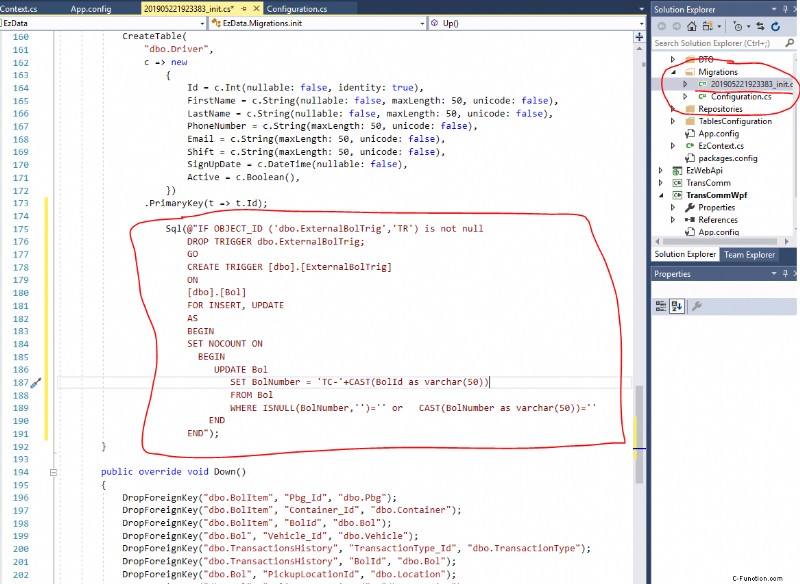The height and width of the screenshot is (584, 800).
Task: Click the Back arrow in Solution Explorer toolbar
Action: [662, 27]
